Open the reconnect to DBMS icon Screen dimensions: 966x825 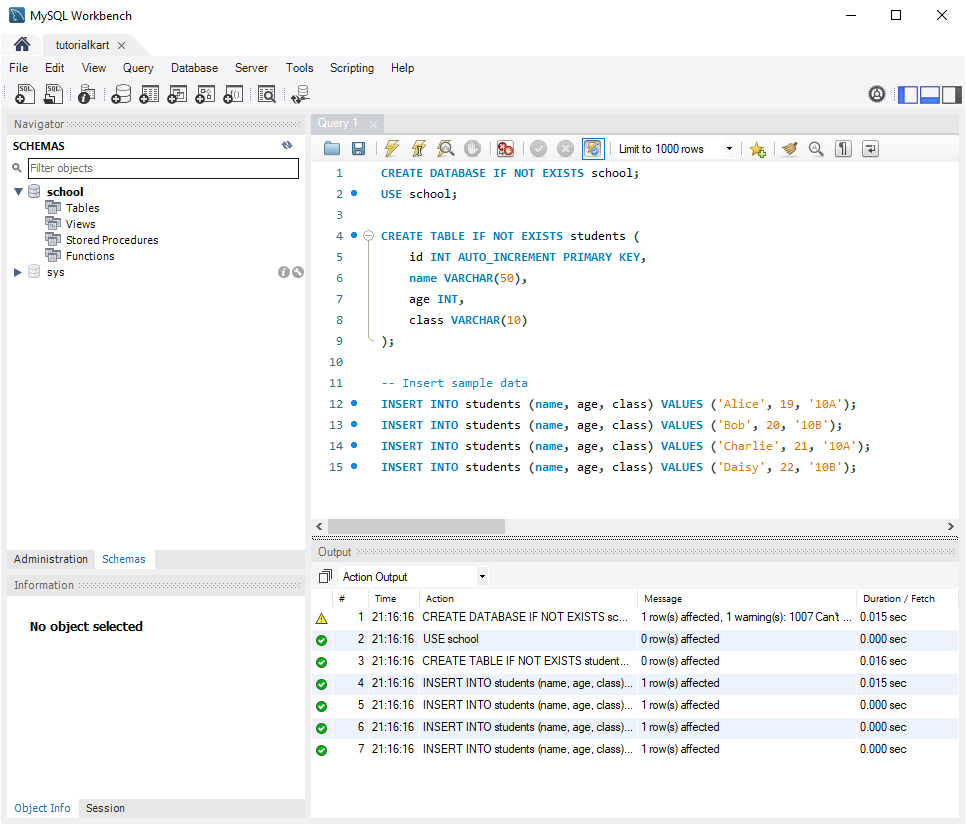[x=299, y=95]
